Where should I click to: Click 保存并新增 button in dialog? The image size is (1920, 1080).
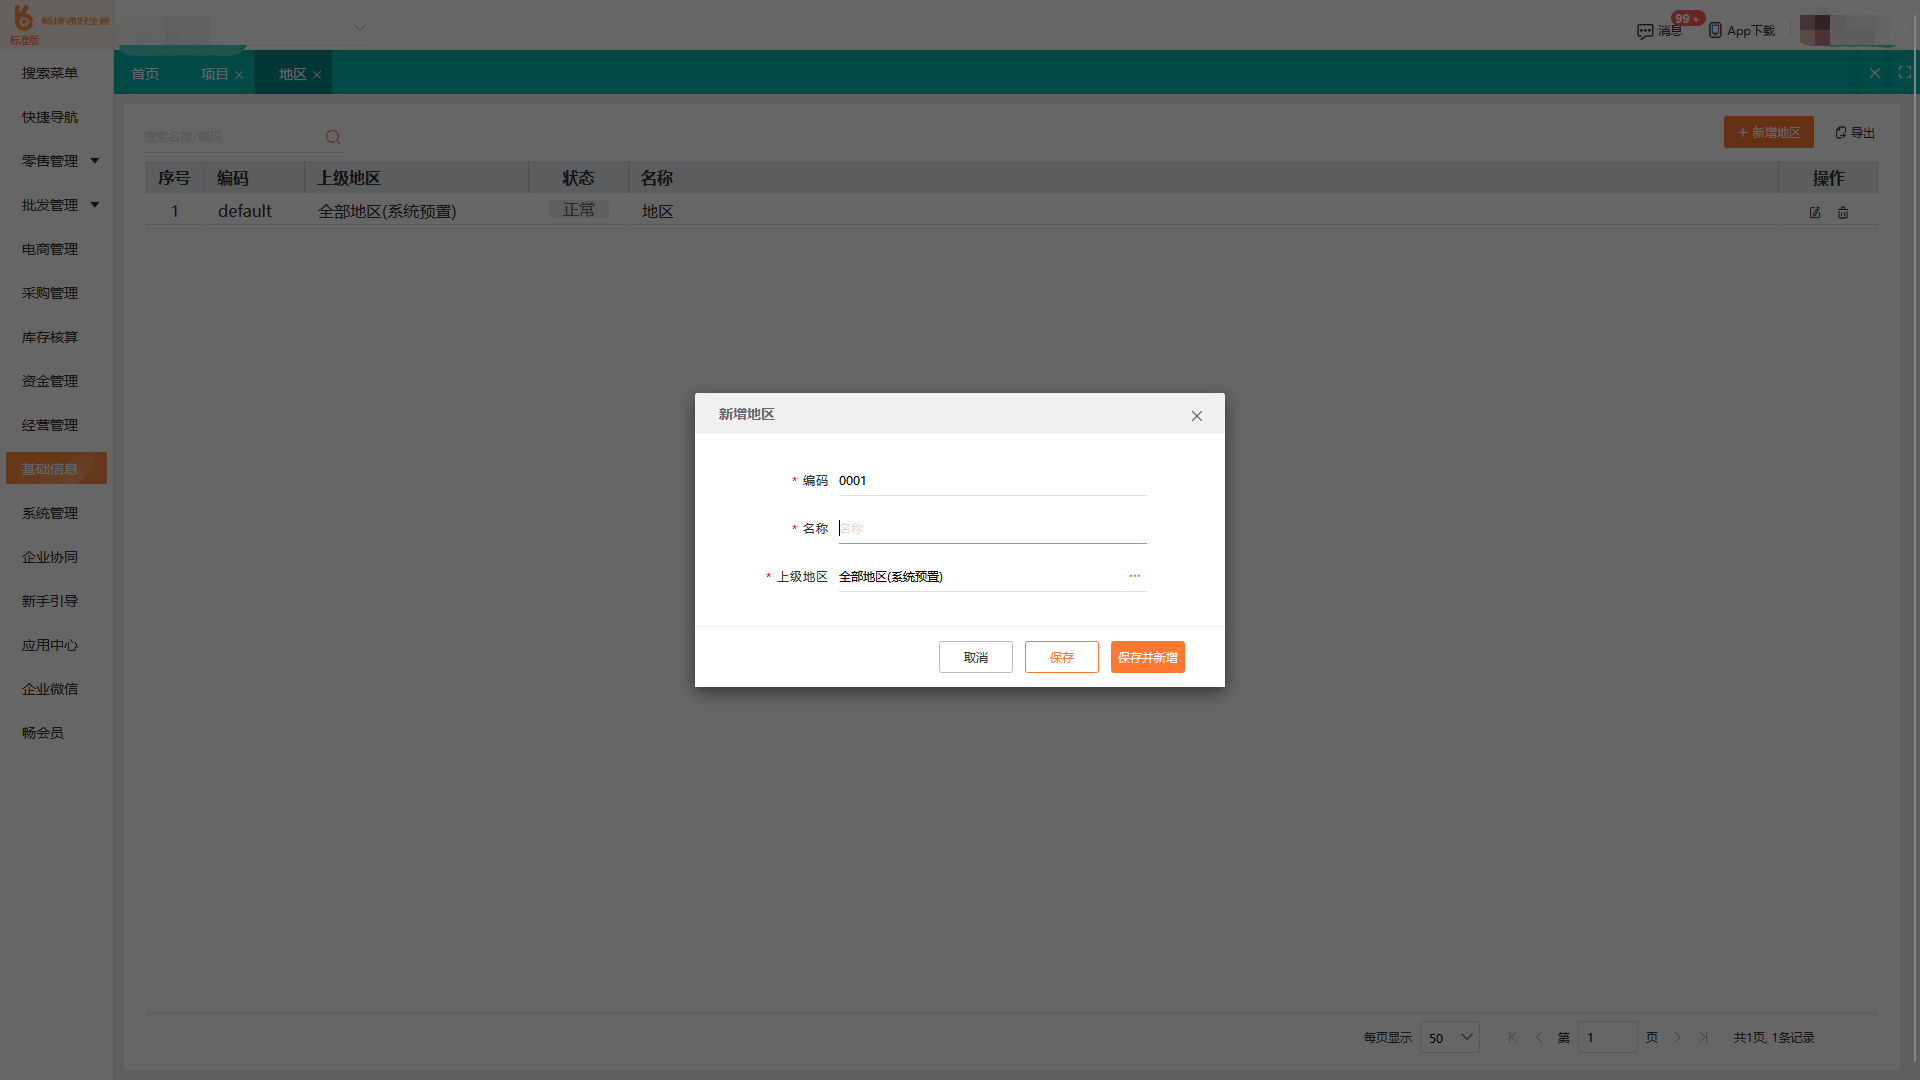pyautogui.click(x=1147, y=657)
